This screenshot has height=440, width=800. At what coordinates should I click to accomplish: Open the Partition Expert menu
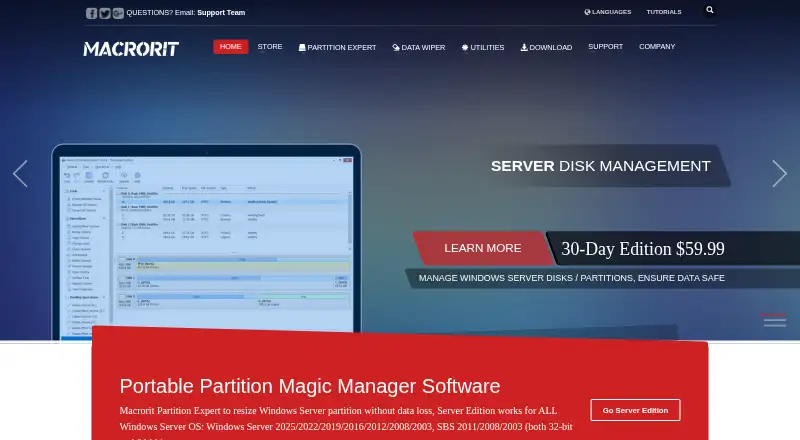pyautogui.click(x=337, y=47)
